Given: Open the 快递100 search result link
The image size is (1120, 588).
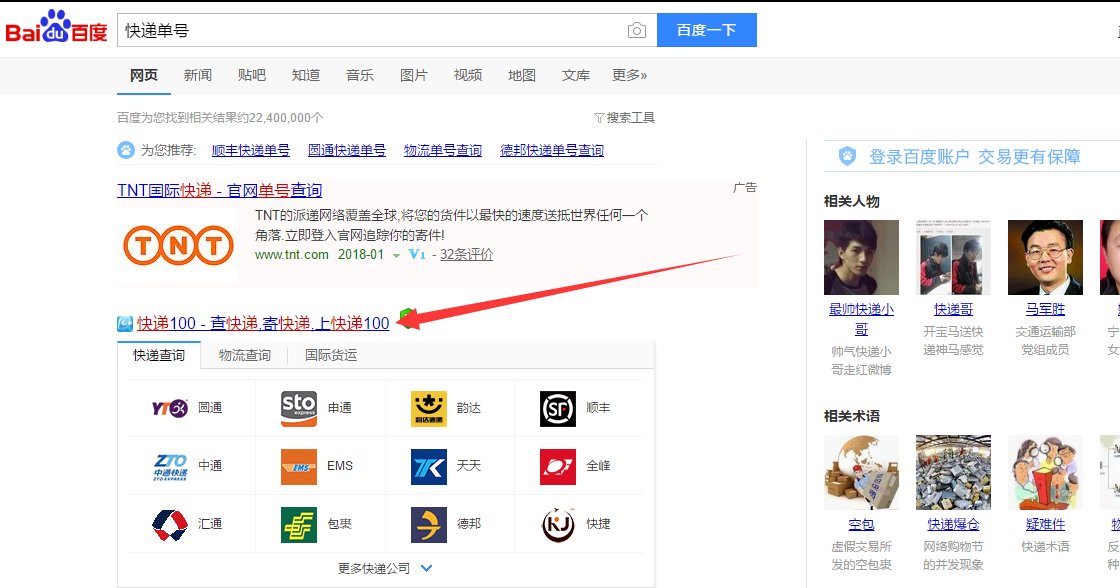Looking at the screenshot, I should click(x=263, y=324).
